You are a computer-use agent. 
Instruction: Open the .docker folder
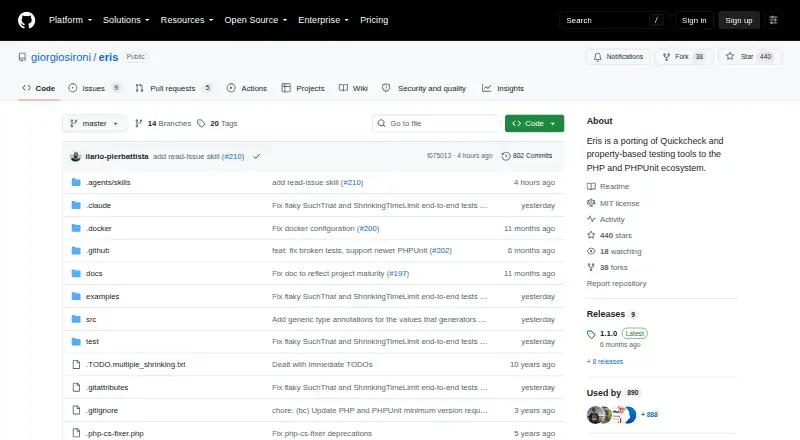98,228
